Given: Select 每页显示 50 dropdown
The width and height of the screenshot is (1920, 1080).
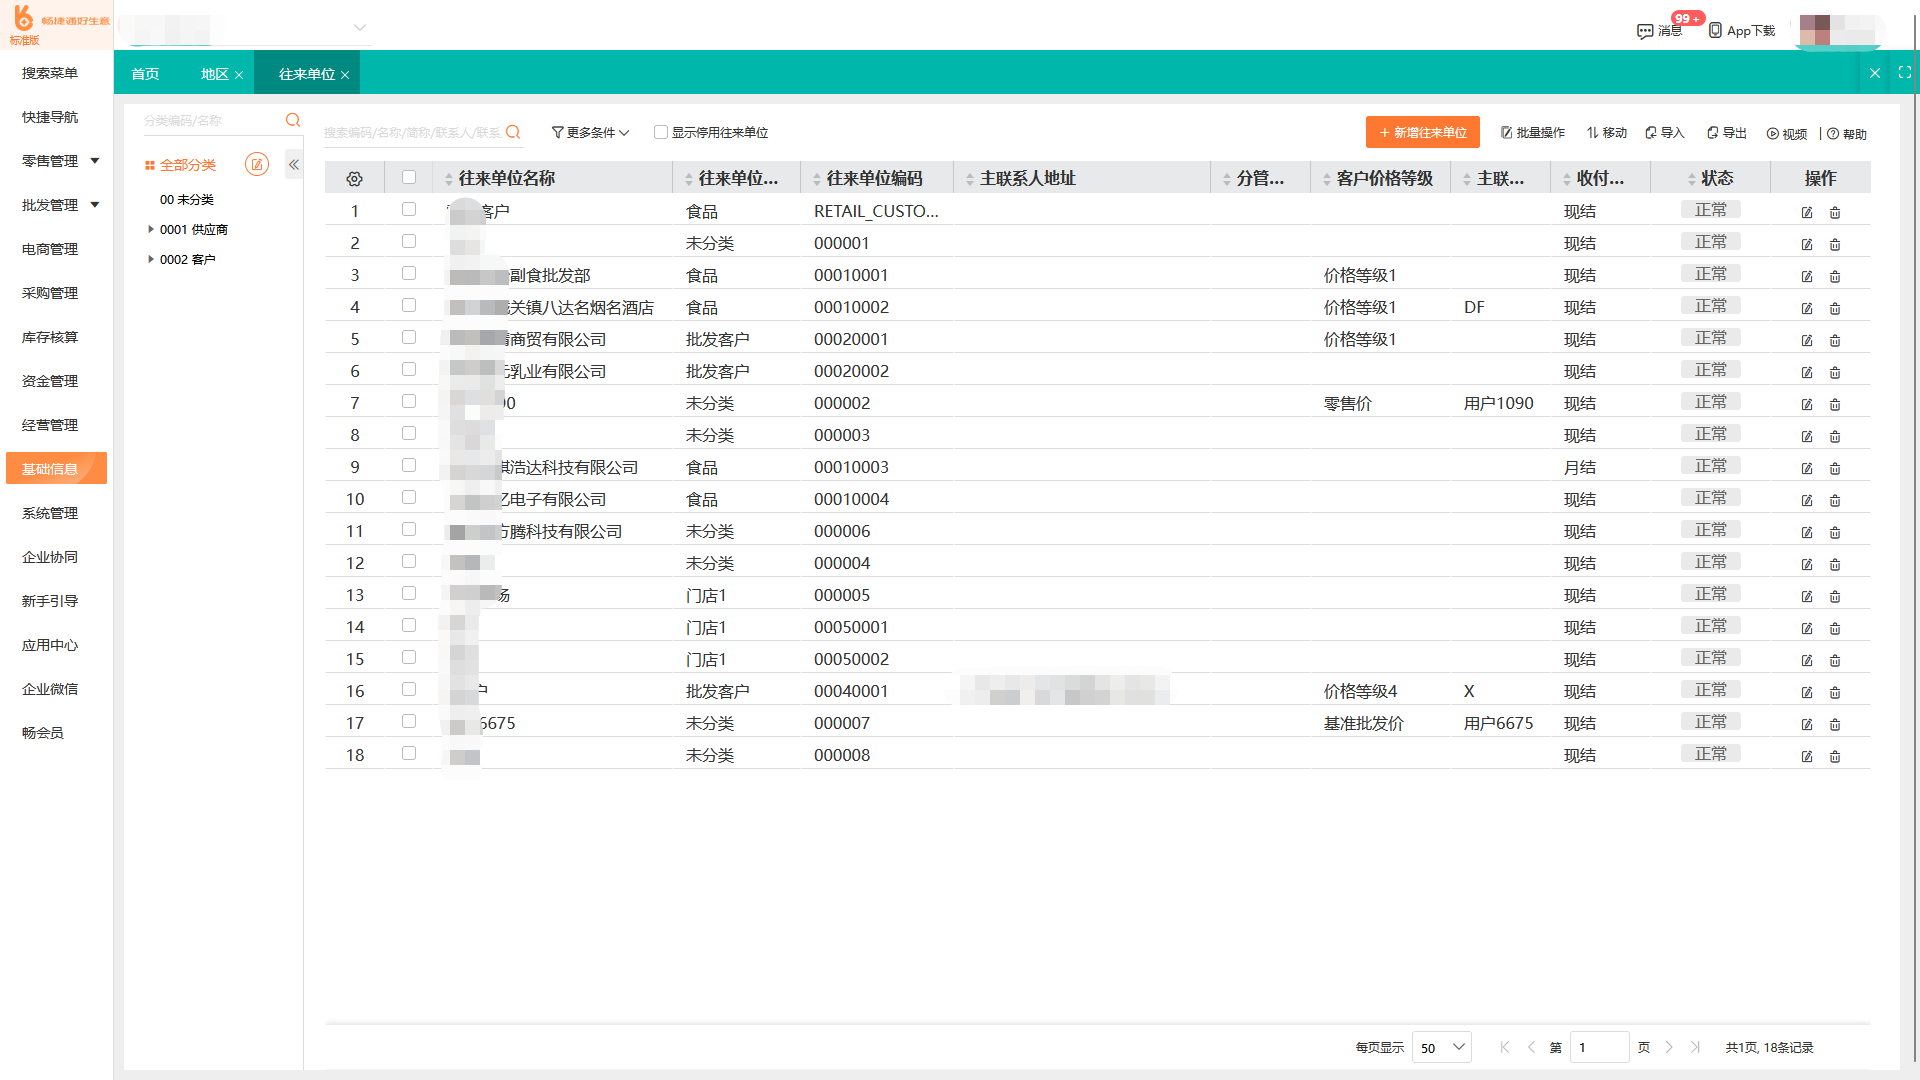Looking at the screenshot, I should click(1439, 1048).
